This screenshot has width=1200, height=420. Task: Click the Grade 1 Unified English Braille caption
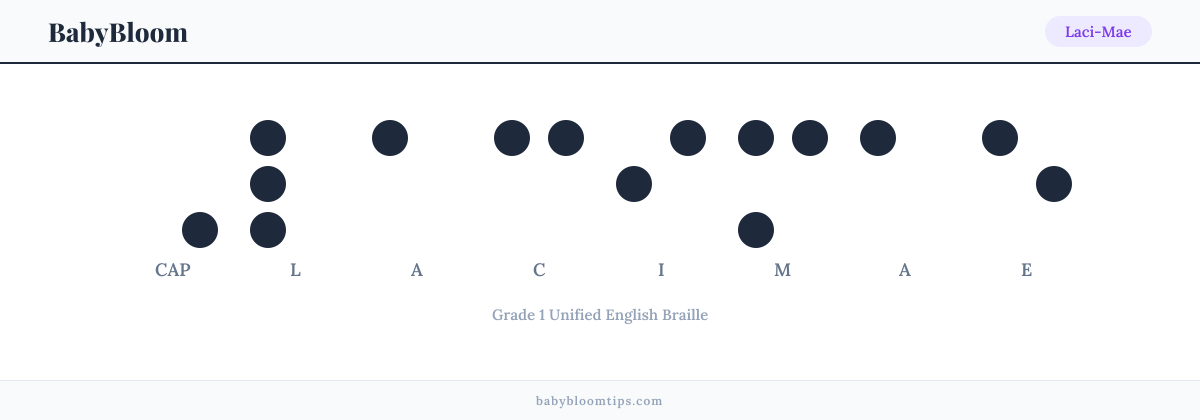(600, 315)
